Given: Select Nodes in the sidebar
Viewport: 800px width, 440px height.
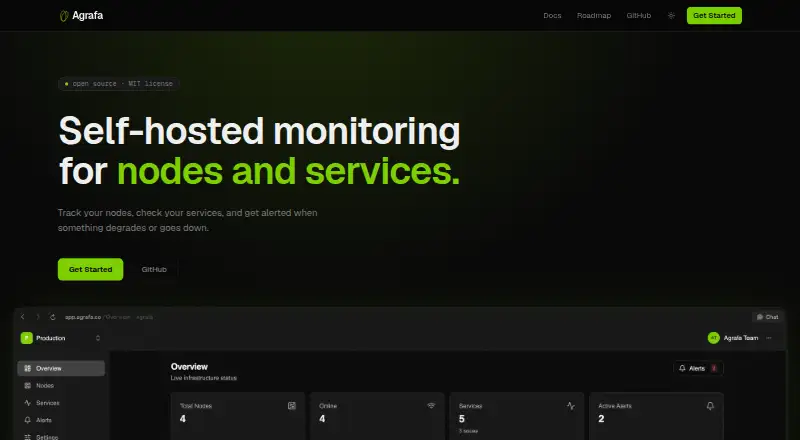Looking at the screenshot, I should pos(61,386).
